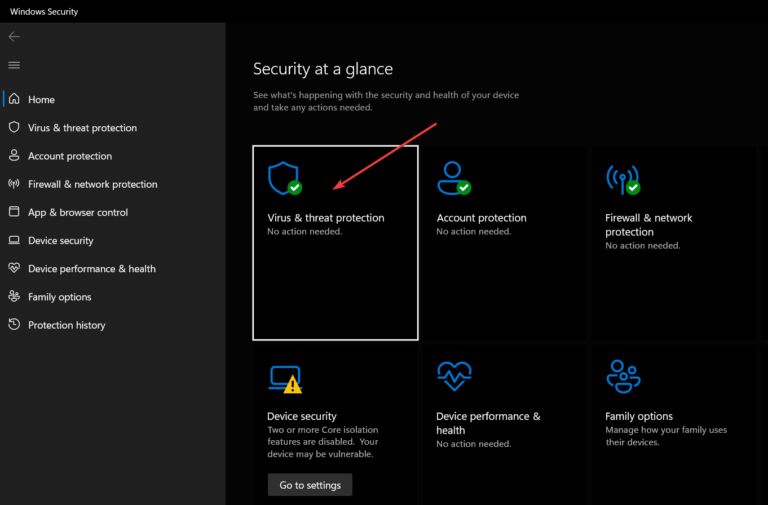Click 'No action needed.' under Account protection tile
This screenshot has width=768, height=505.
click(x=474, y=232)
